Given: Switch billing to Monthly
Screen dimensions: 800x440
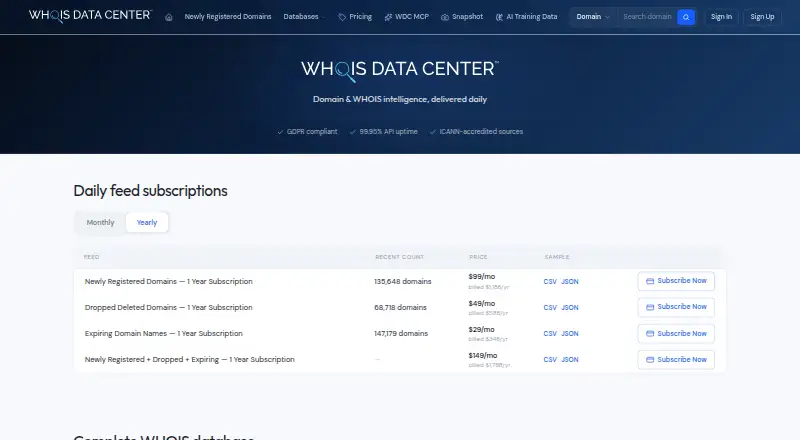Looking at the screenshot, I should point(101,223).
